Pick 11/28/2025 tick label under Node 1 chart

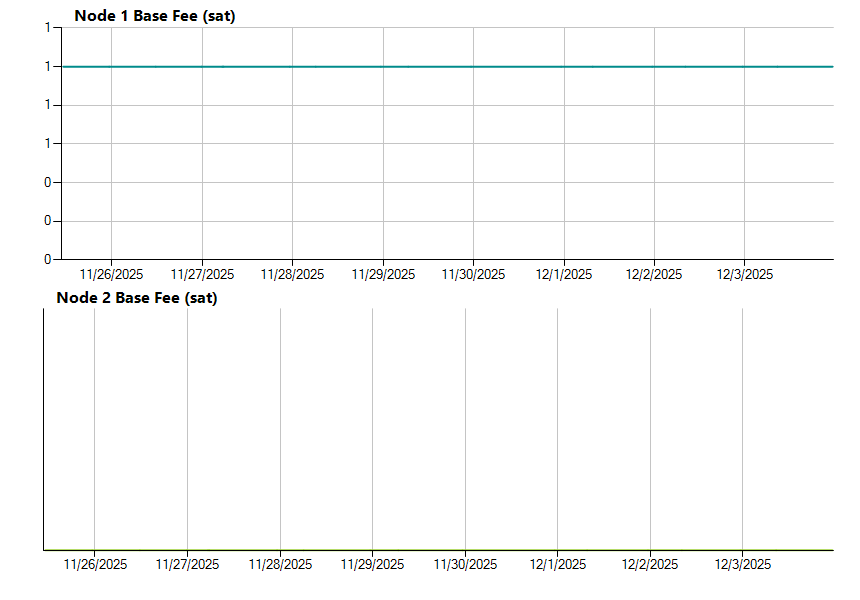[x=292, y=274]
